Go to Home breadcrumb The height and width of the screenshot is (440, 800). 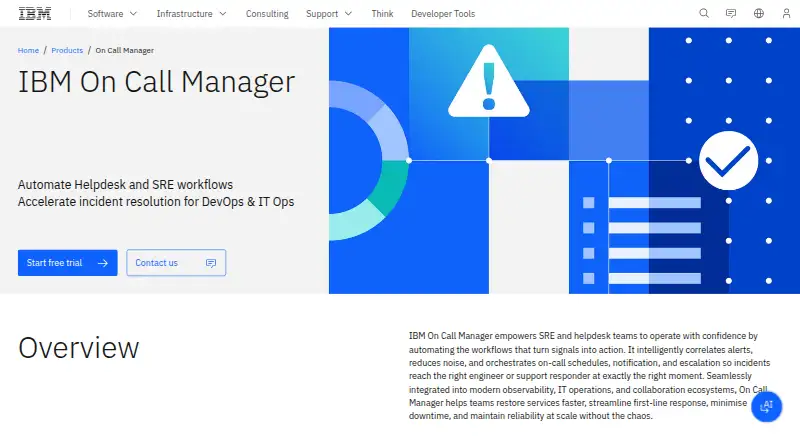[x=28, y=50]
